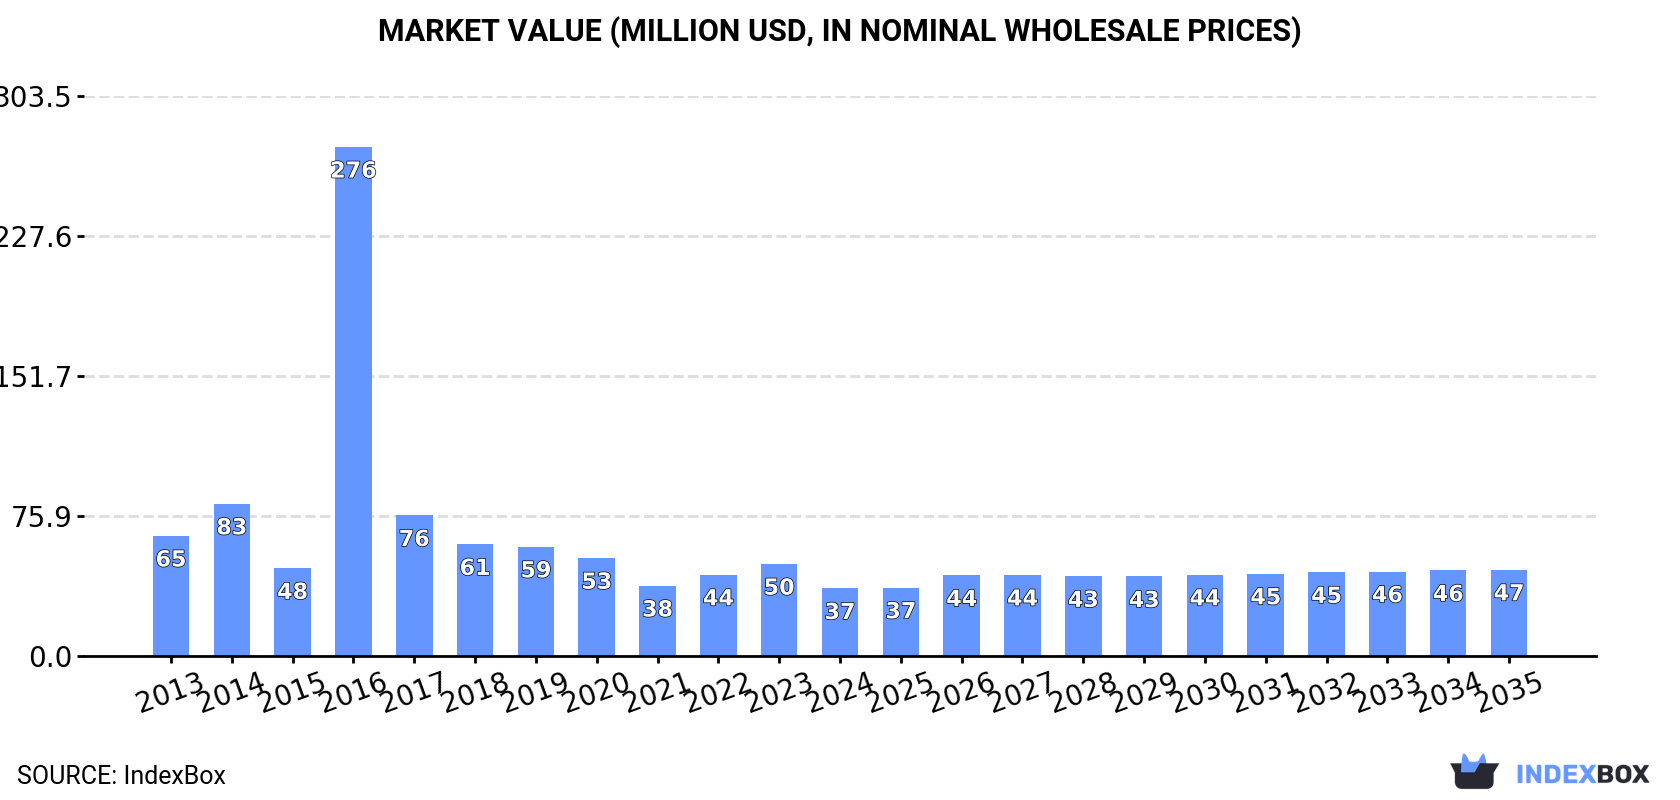This screenshot has height=800, width=1680.
Task: Click the 2016 x-axis label
Action: (x=353, y=692)
